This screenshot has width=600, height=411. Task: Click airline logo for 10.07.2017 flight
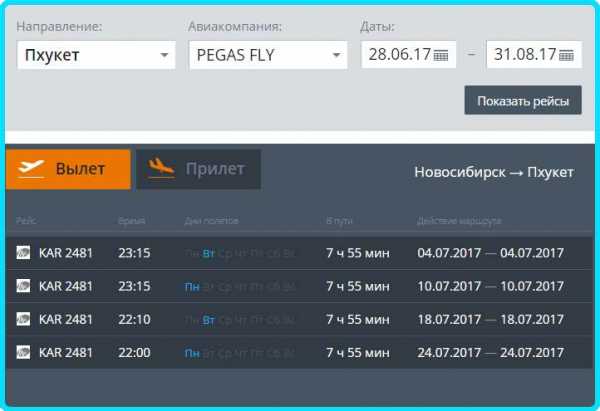[x=24, y=286]
